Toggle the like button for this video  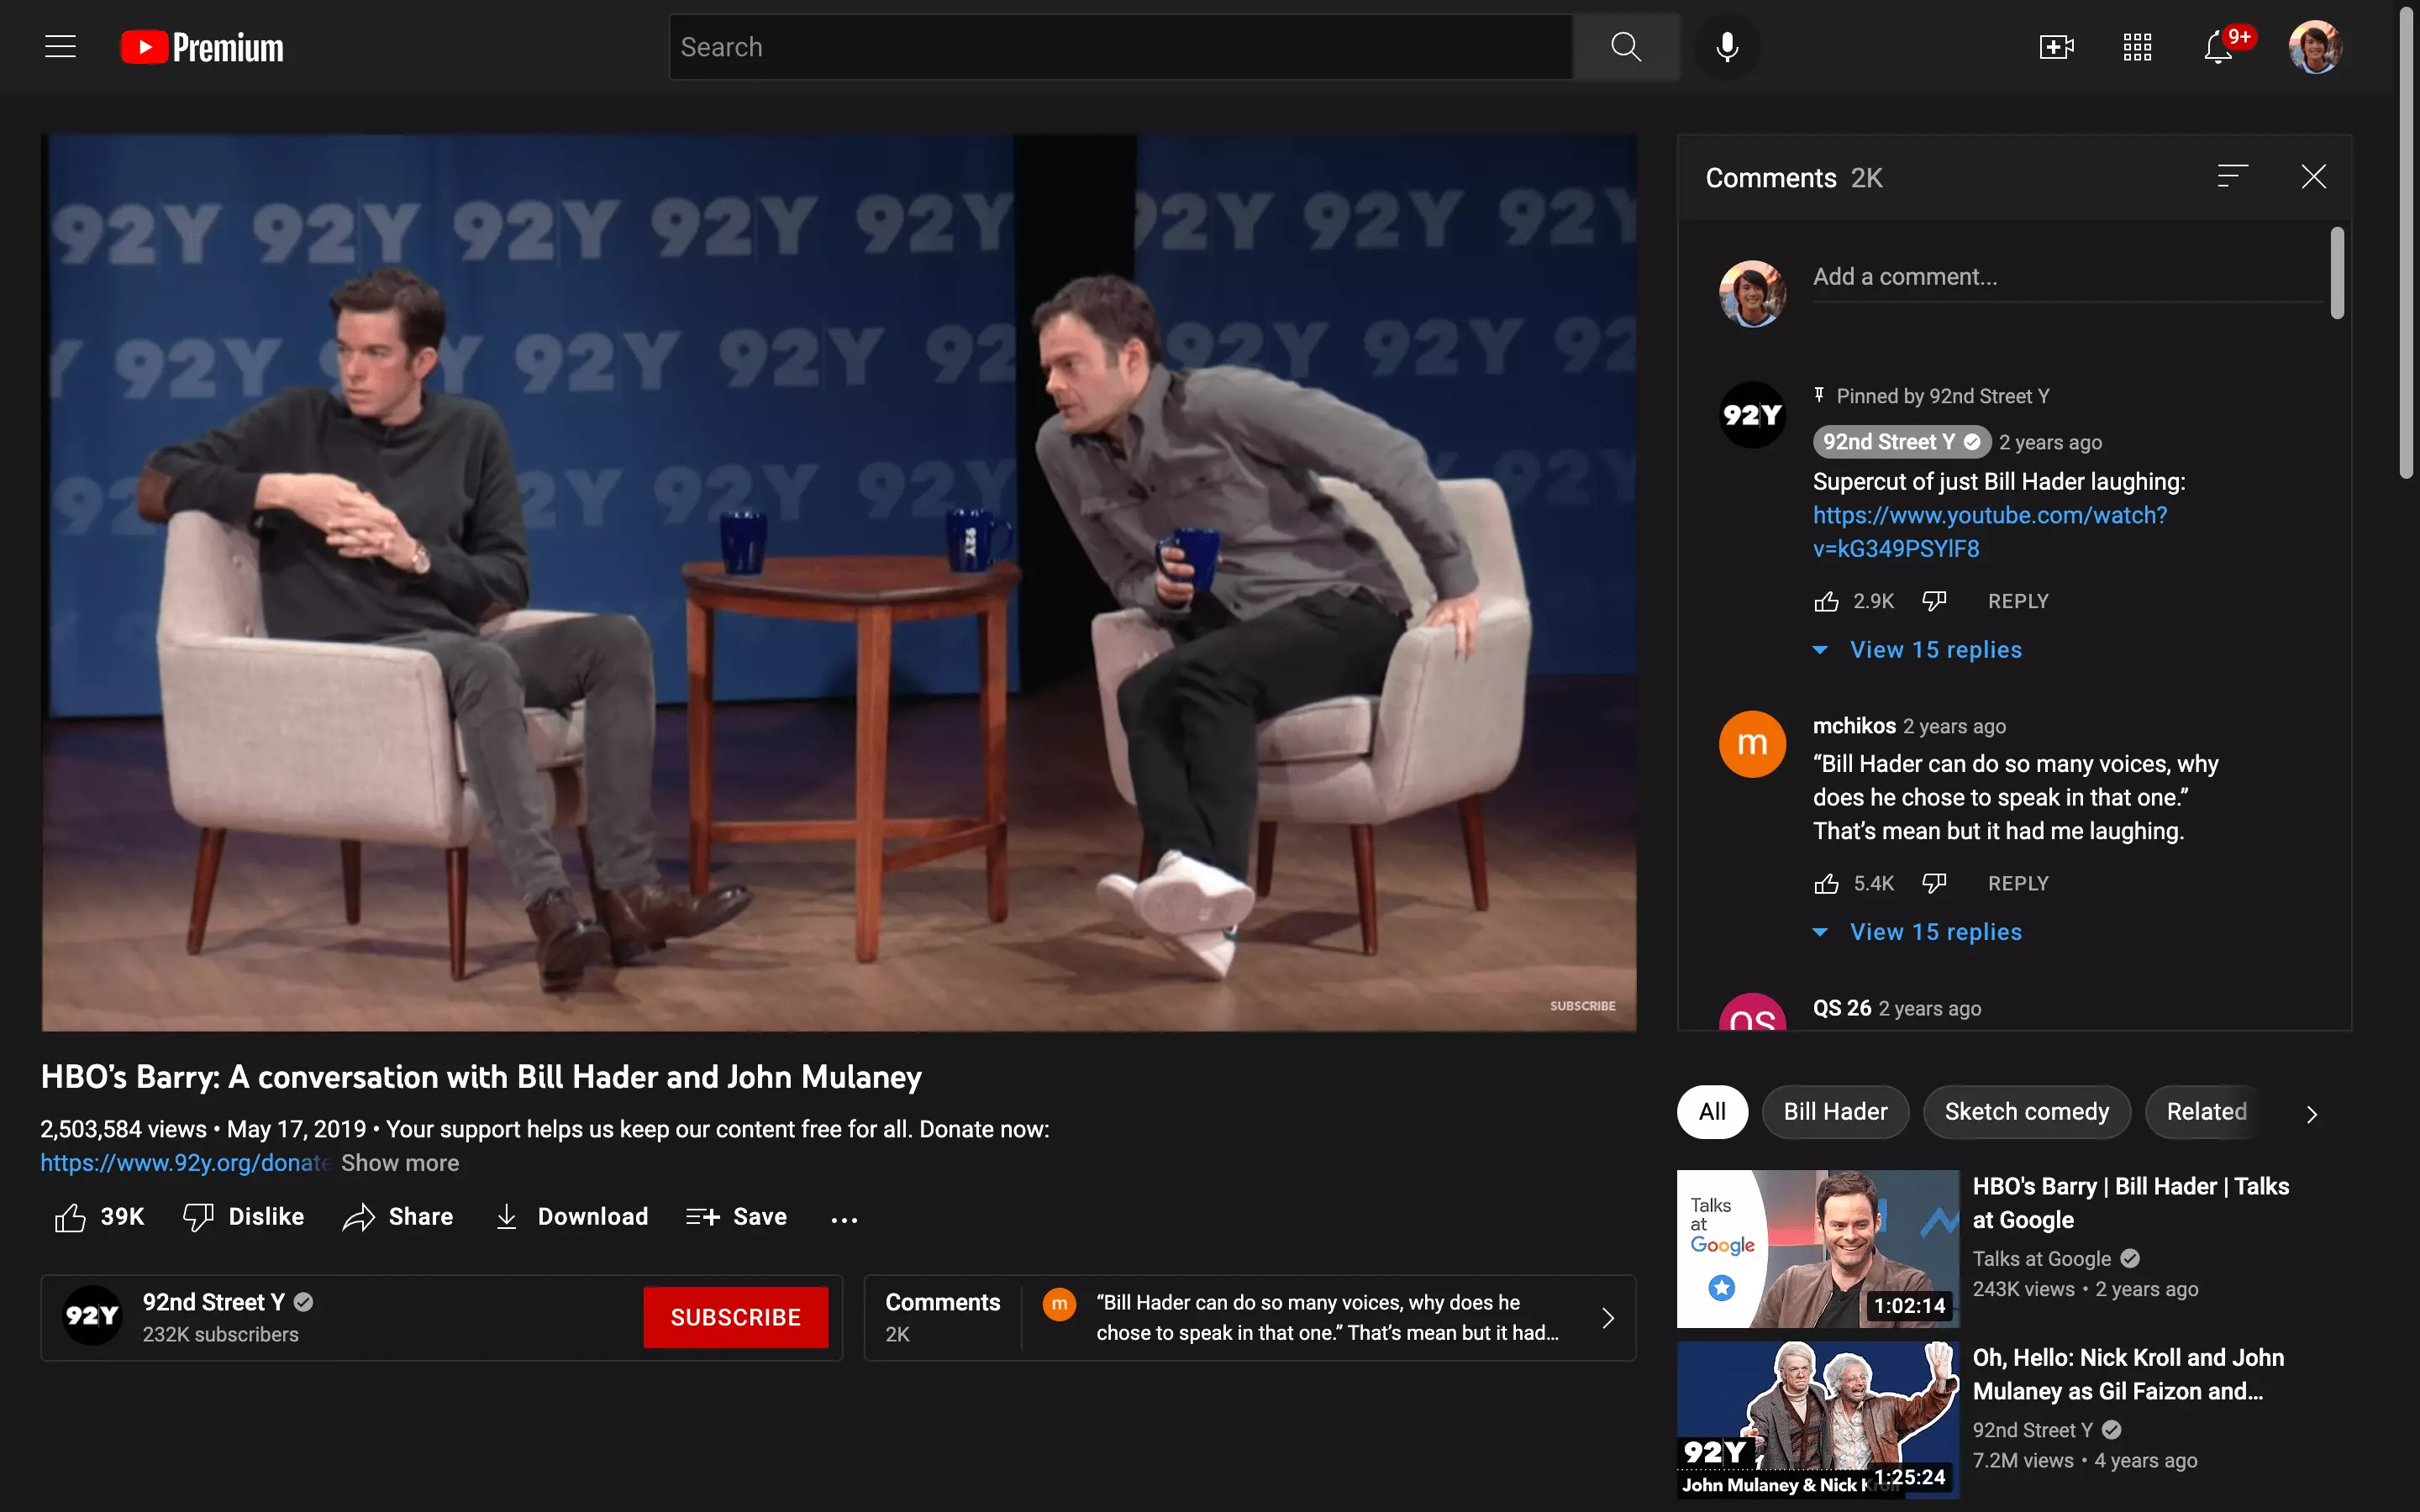pos(70,1215)
